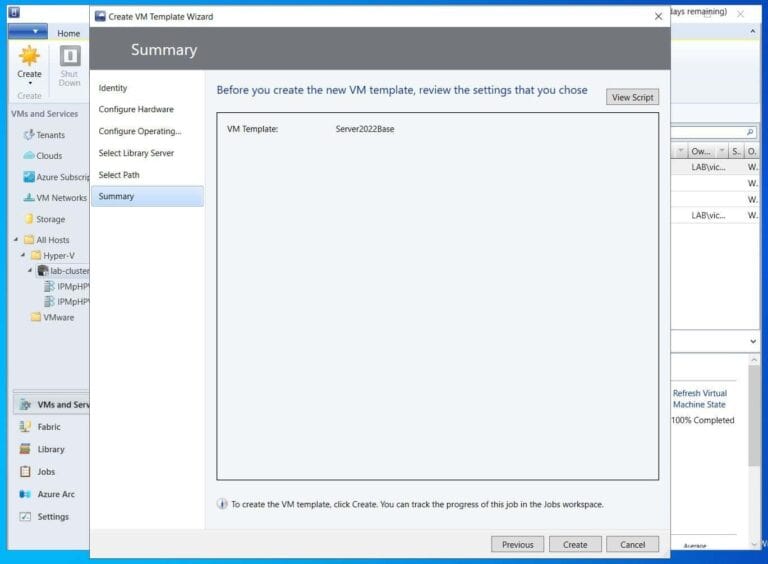The width and height of the screenshot is (768, 564).
Task: Click the wizard title bar icon
Action: (100, 16)
